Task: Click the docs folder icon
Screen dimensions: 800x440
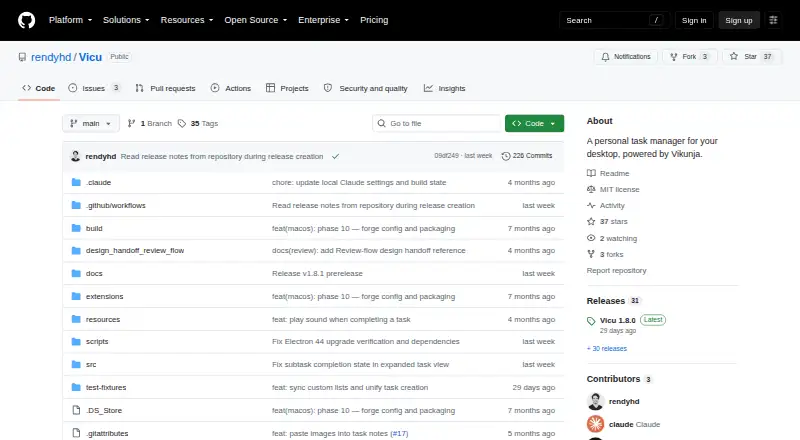Action: tap(76, 274)
